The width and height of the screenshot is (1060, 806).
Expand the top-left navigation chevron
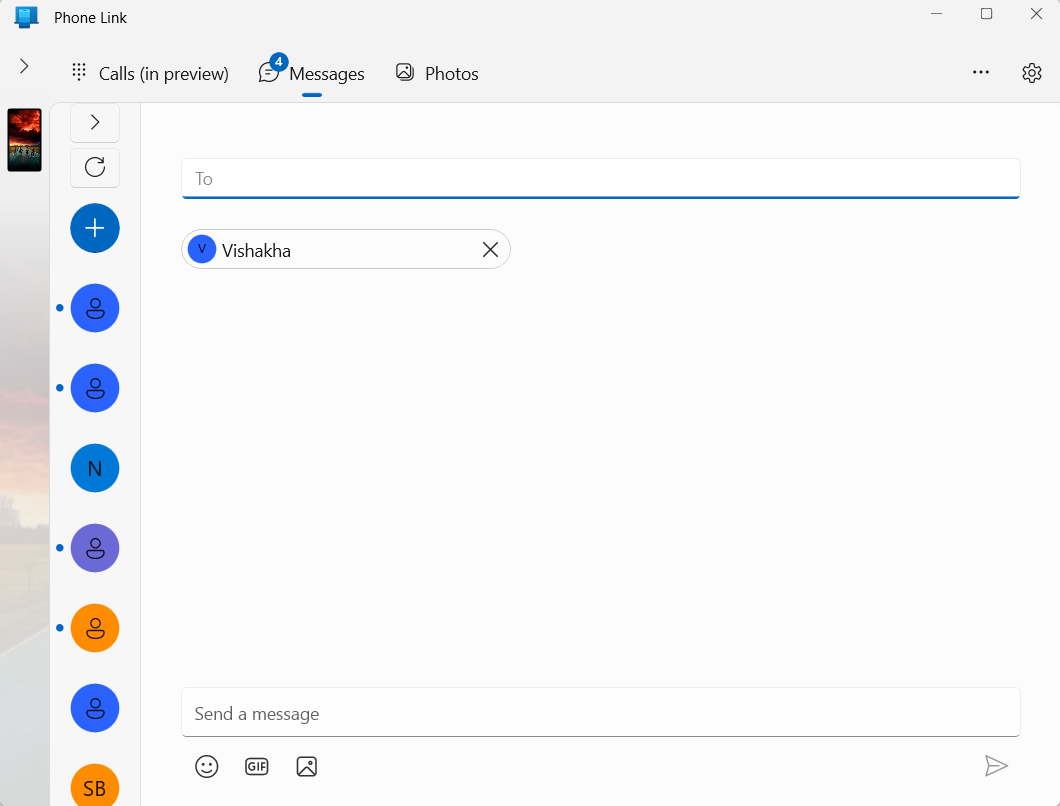[x=22, y=67]
